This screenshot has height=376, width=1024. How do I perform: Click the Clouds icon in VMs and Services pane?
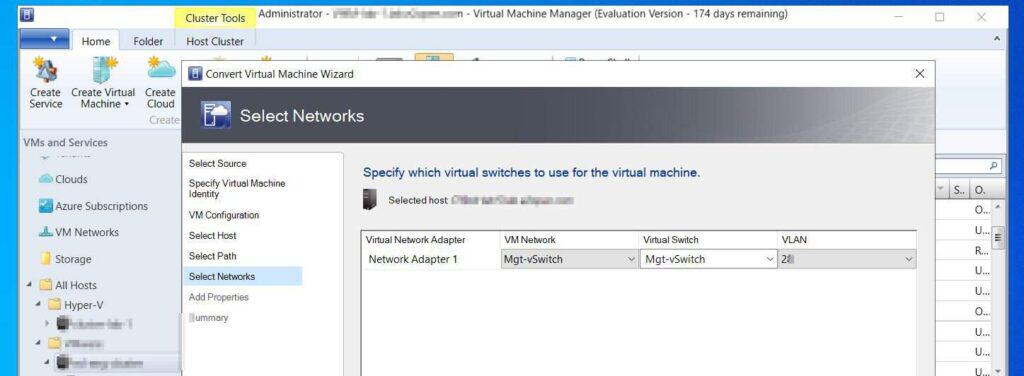click(x=46, y=179)
